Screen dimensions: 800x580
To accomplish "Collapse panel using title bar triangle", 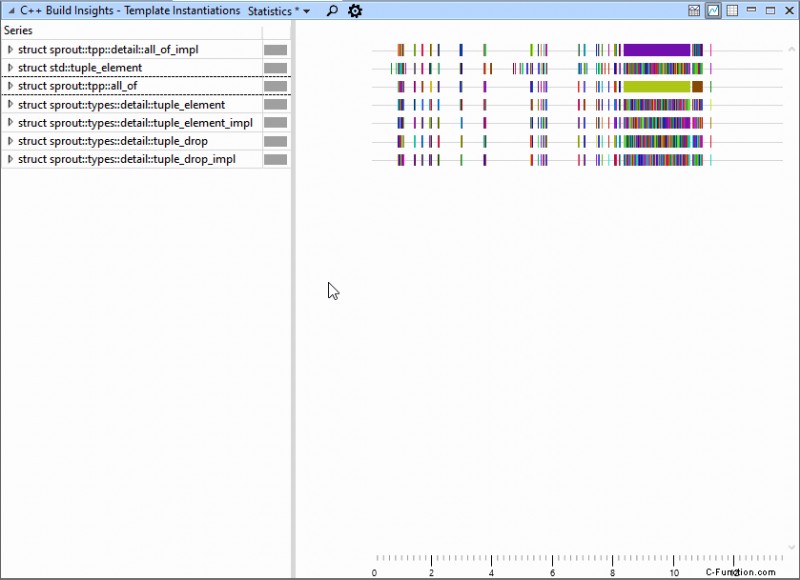I will pyautogui.click(x=9, y=11).
